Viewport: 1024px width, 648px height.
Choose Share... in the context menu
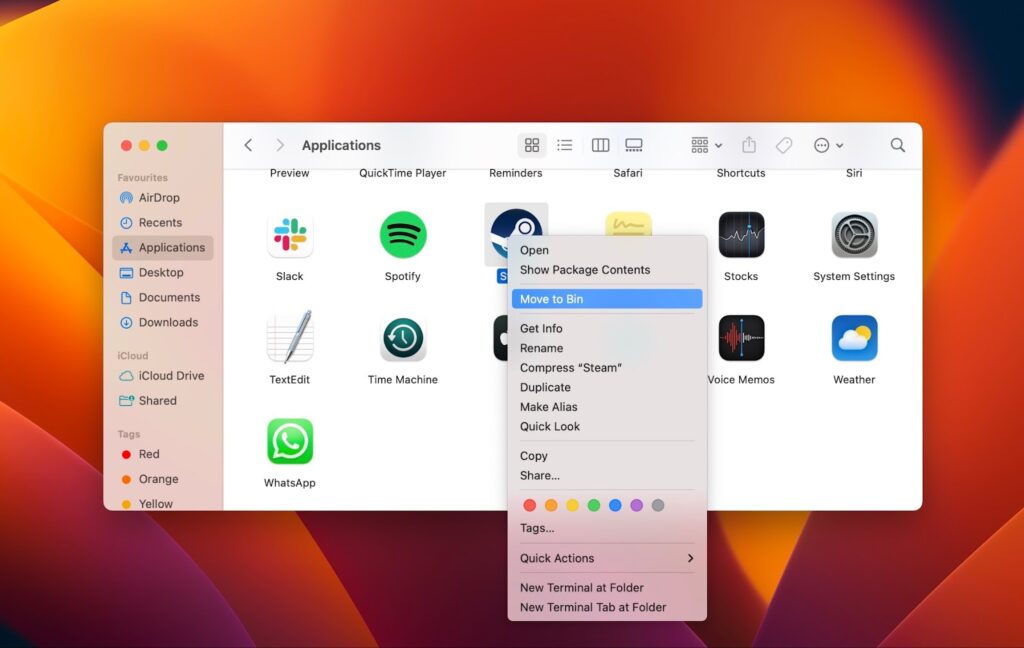pos(607,476)
